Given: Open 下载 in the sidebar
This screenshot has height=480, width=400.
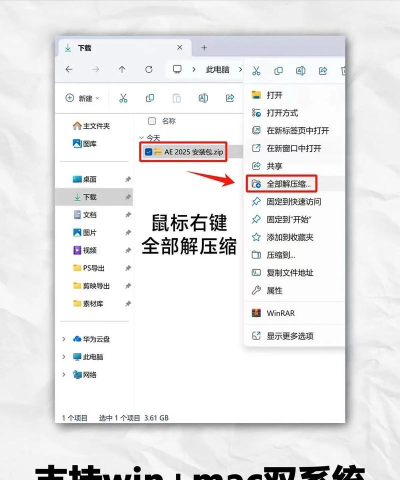Looking at the screenshot, I should tap(94, 197).
